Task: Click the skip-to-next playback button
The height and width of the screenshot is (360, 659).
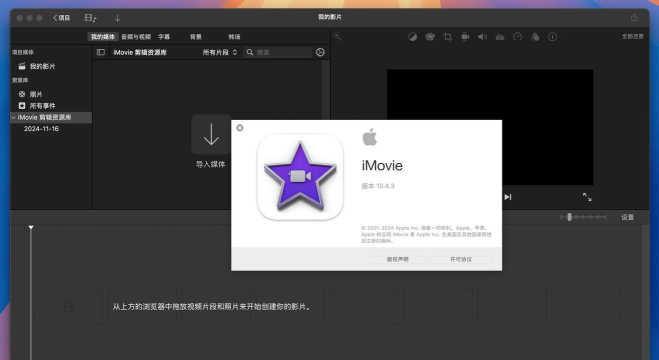Action: click(508, 197)
